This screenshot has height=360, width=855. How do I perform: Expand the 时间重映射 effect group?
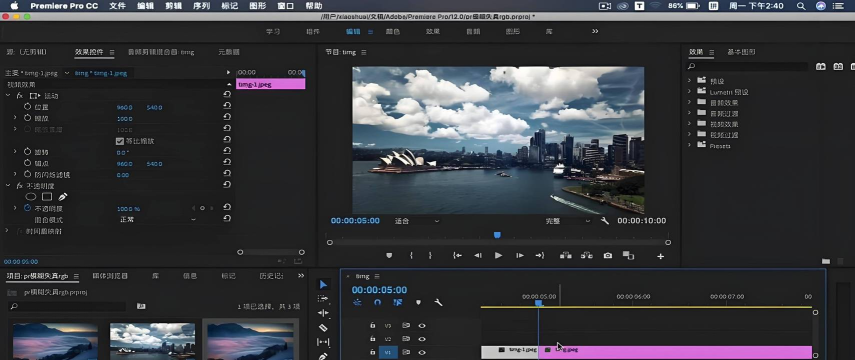click(8, 231)
